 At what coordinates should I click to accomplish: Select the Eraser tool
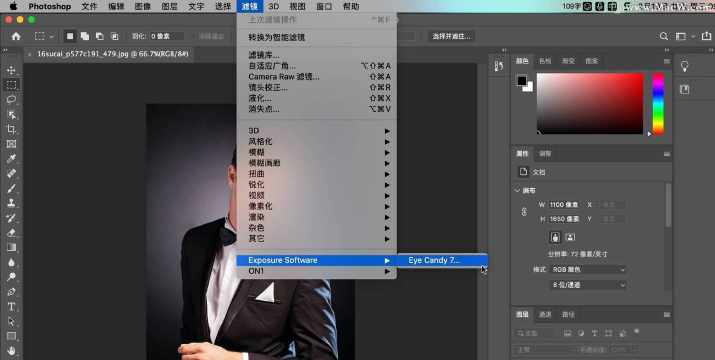point(11,233)
